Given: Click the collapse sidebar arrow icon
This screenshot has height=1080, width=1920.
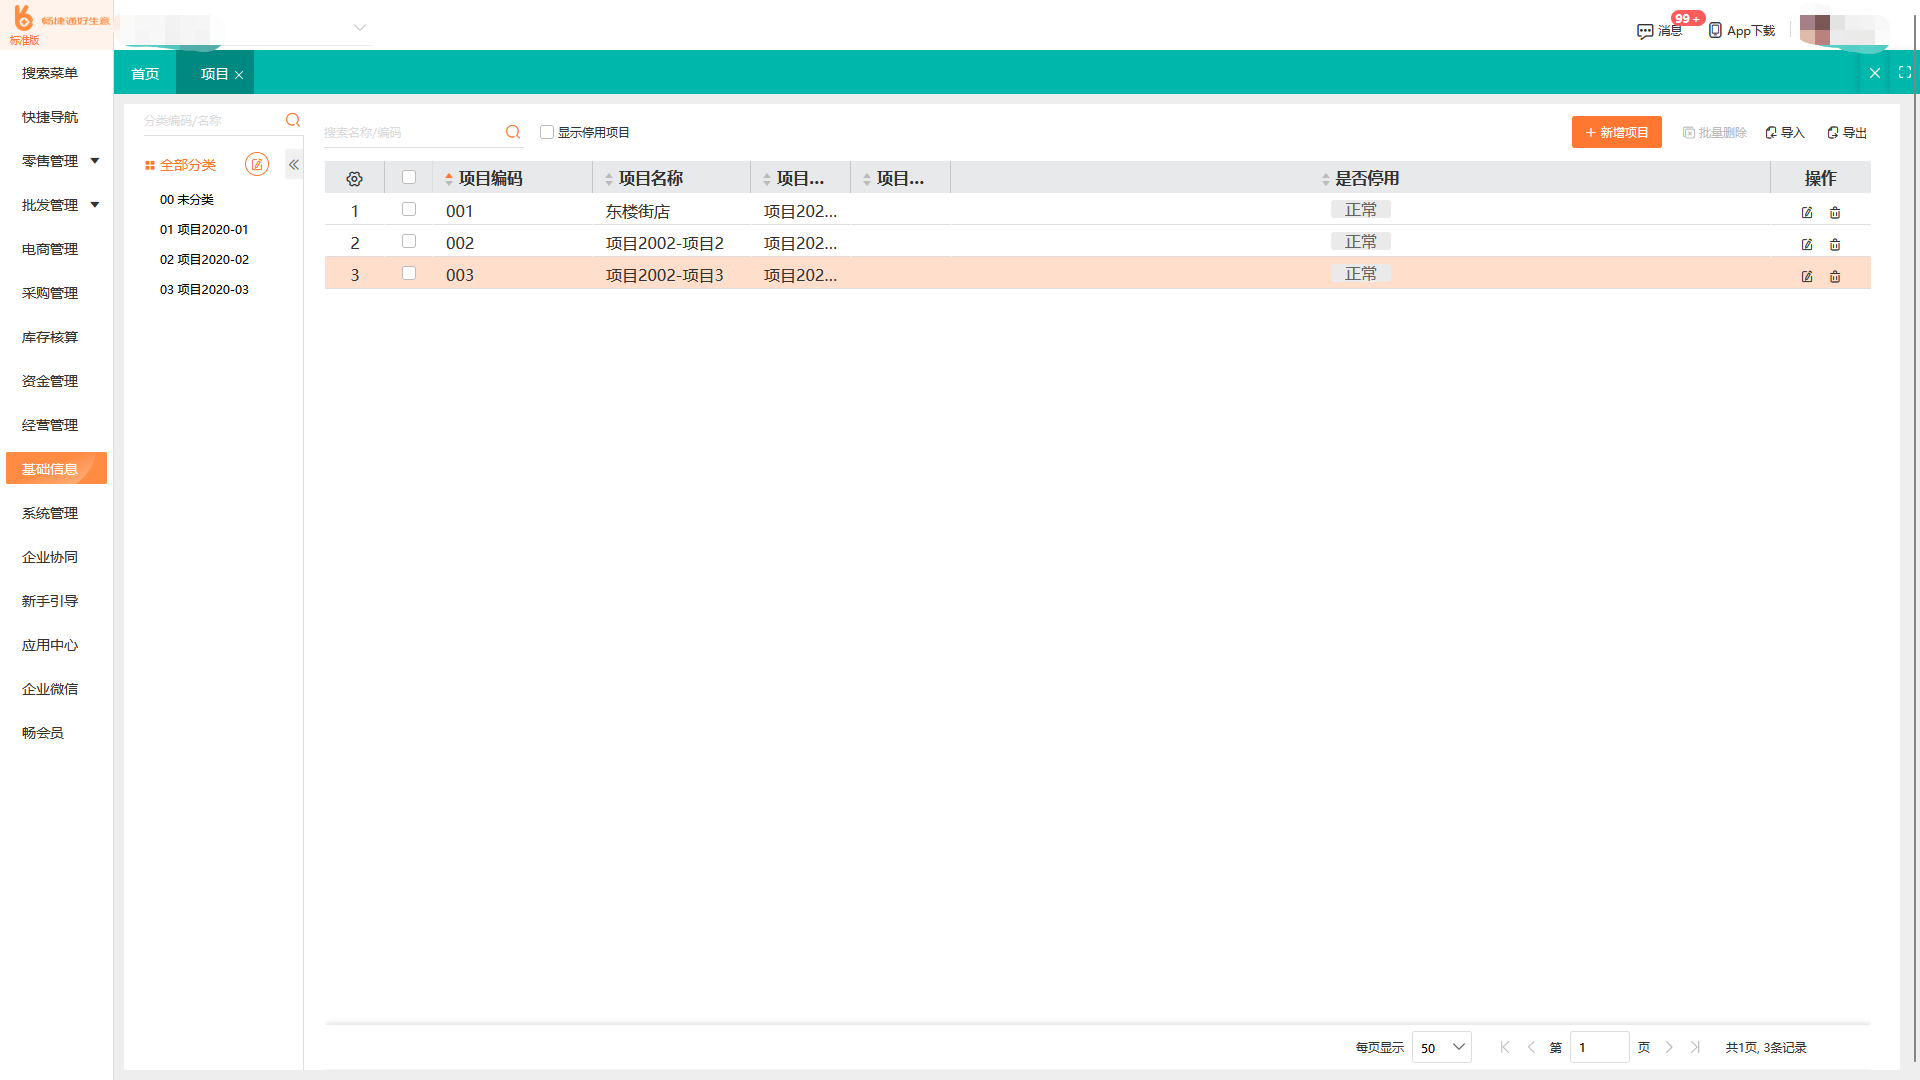Looking at the screenshot, I should coord(294,164).
